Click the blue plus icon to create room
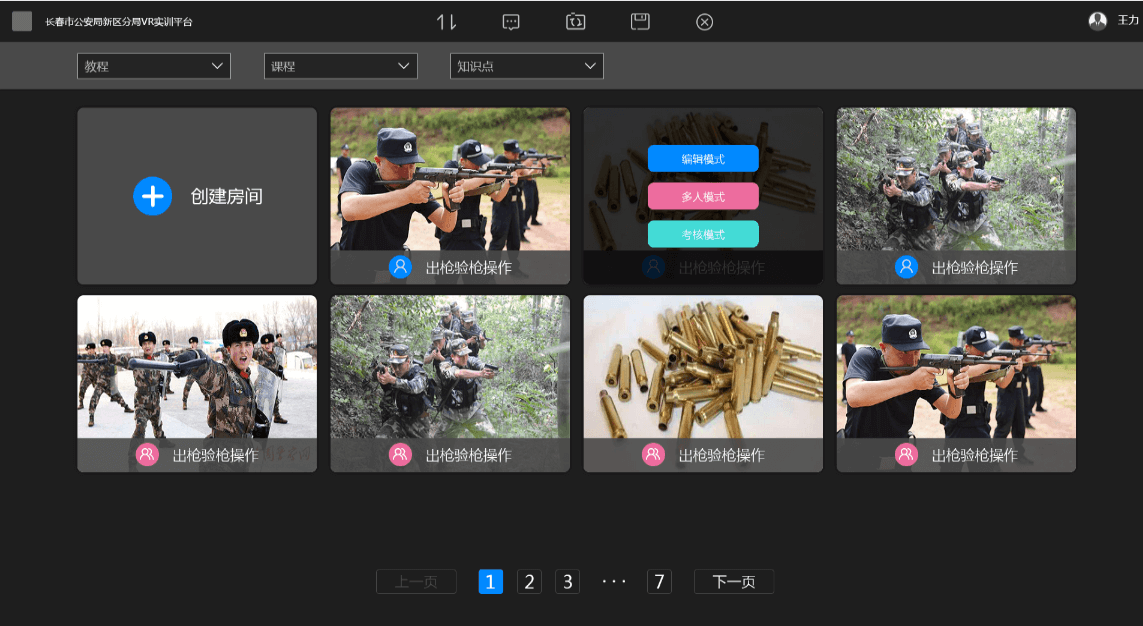Image resolution: width=1143 pixels, height=626 pixels. (152, 196)
